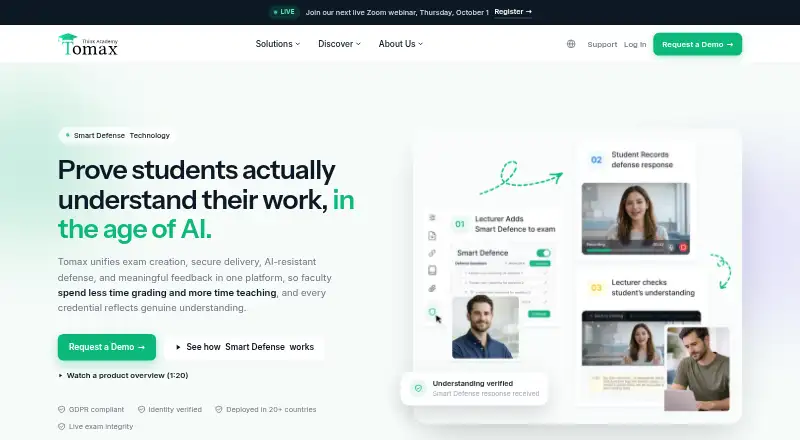Click the Tomax graduation cap logo

point(88,44)
